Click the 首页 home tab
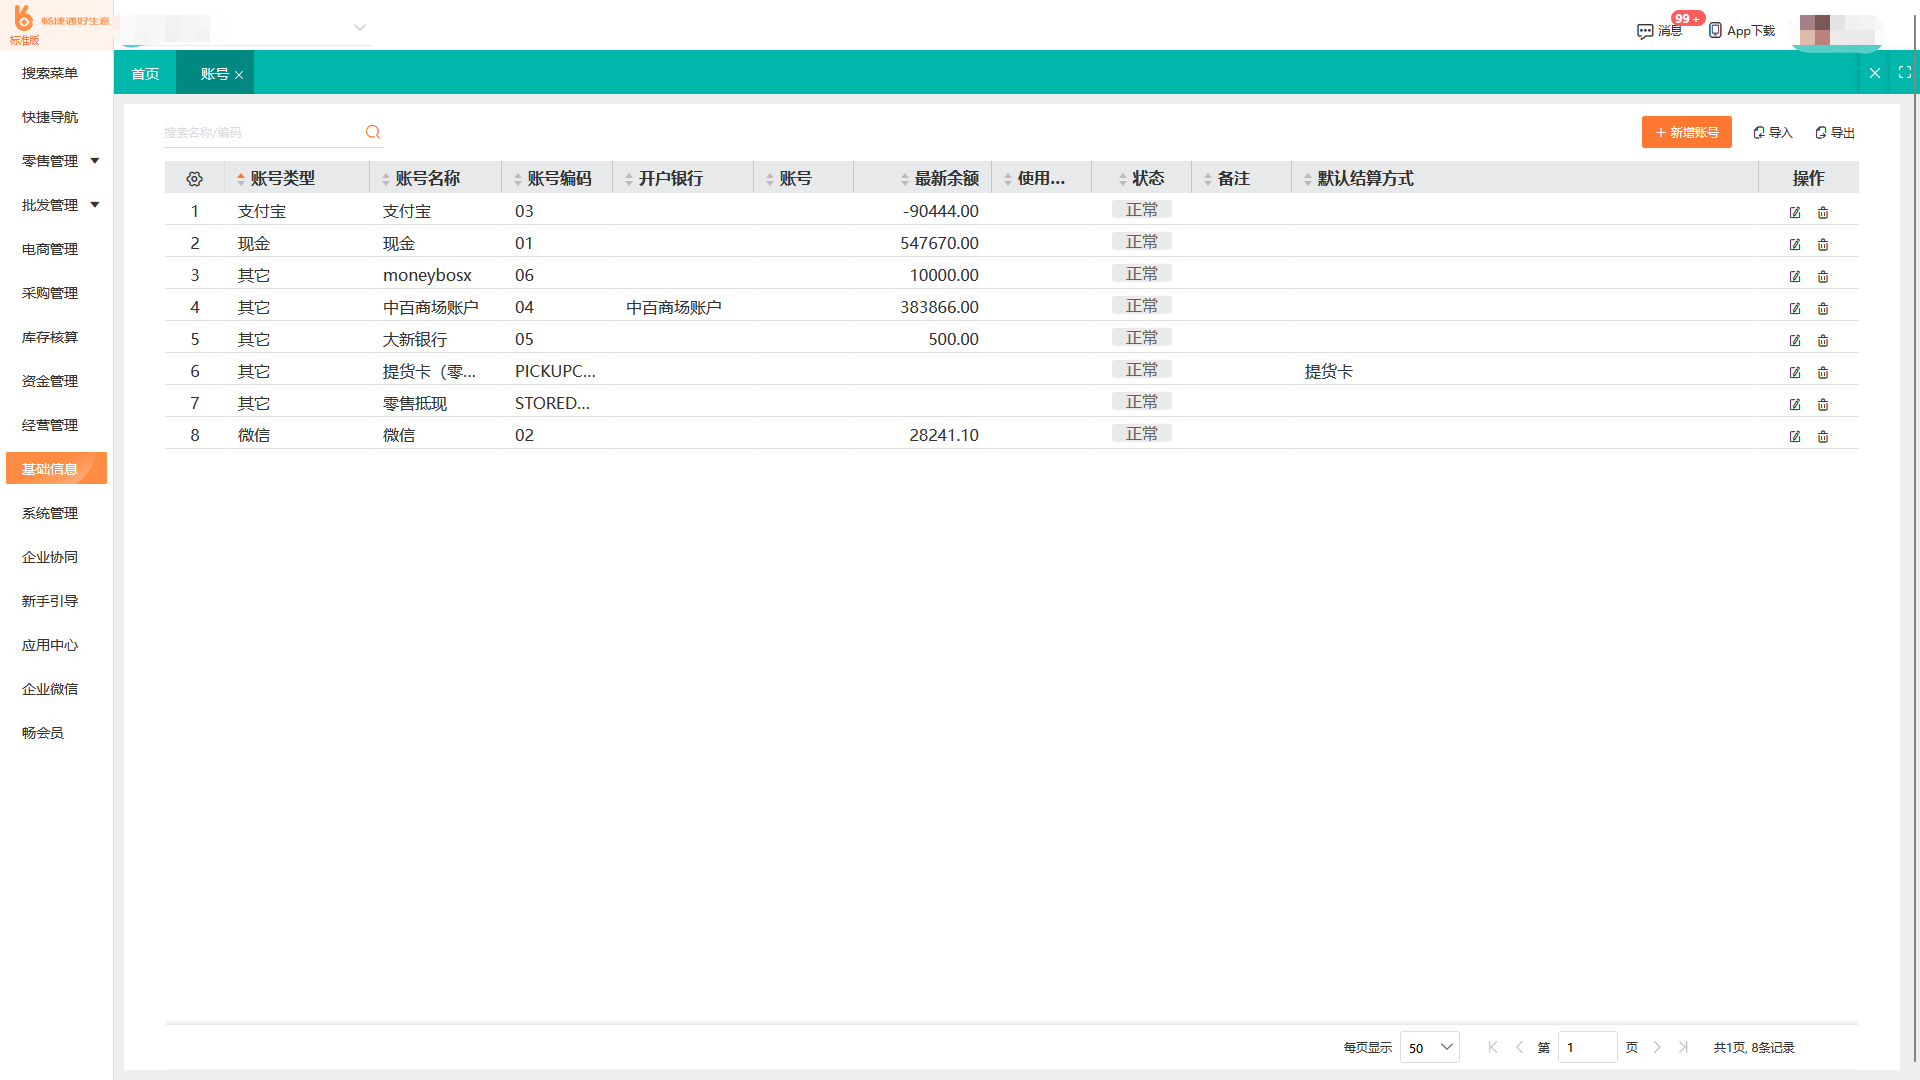Image resolution: width=1920 pixels, height=1080 pixels. click(146, 74)
